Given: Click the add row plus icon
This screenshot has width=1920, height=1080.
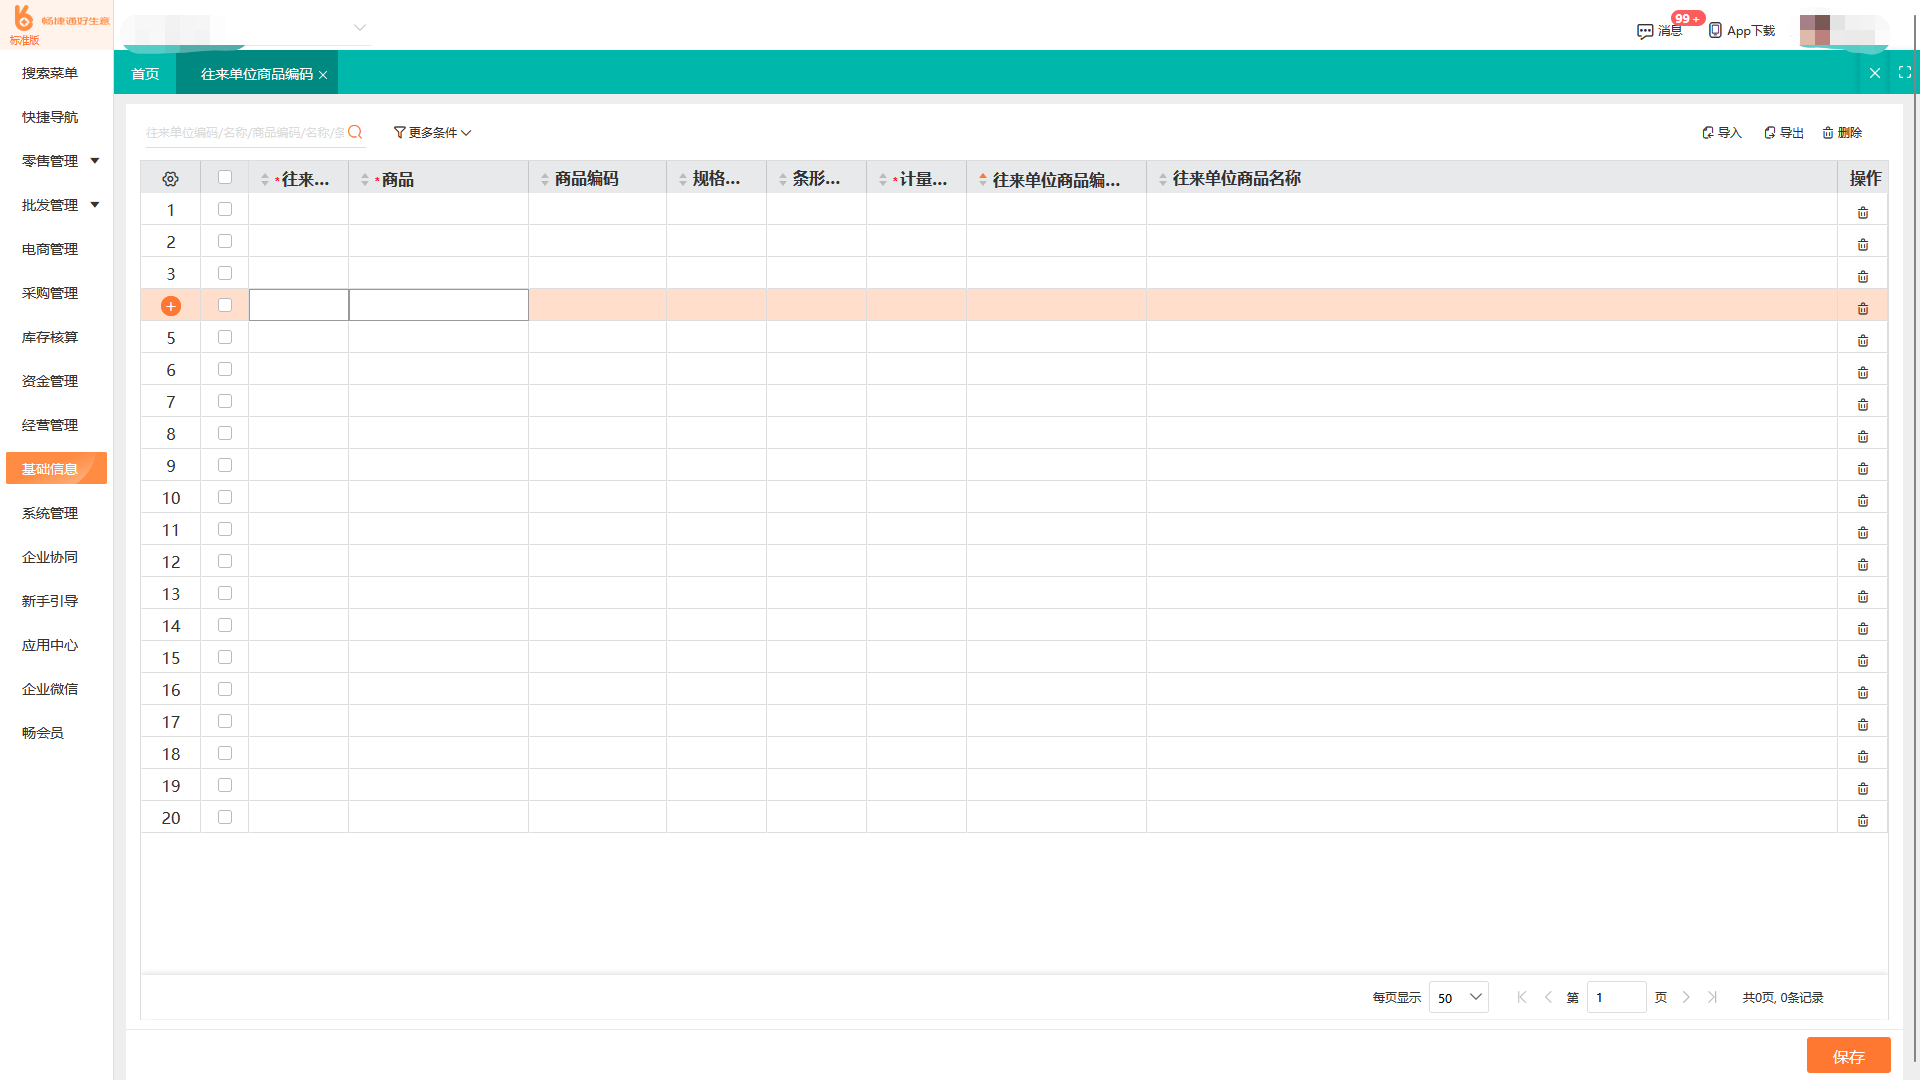Looking at the screenshot, I should pyautogui.click(x=170, y=305).
